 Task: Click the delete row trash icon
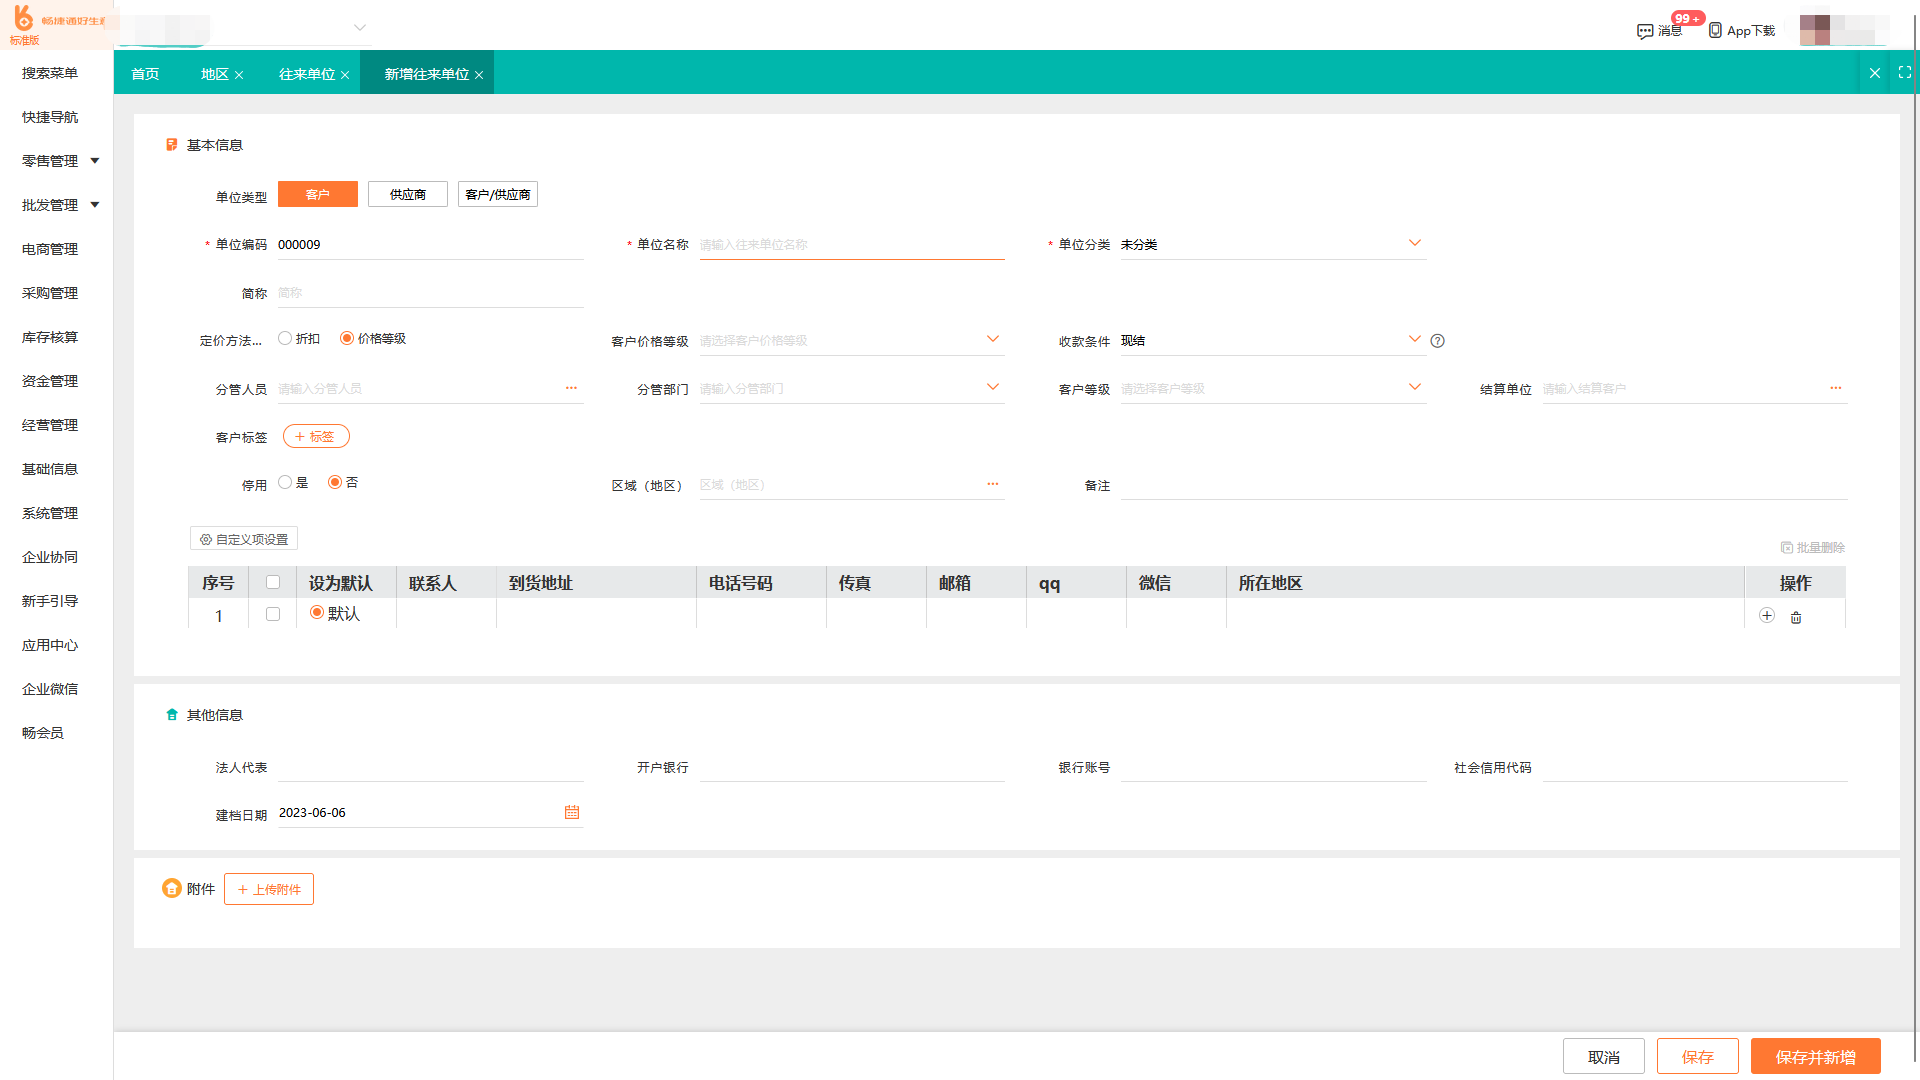[1796, 617]
